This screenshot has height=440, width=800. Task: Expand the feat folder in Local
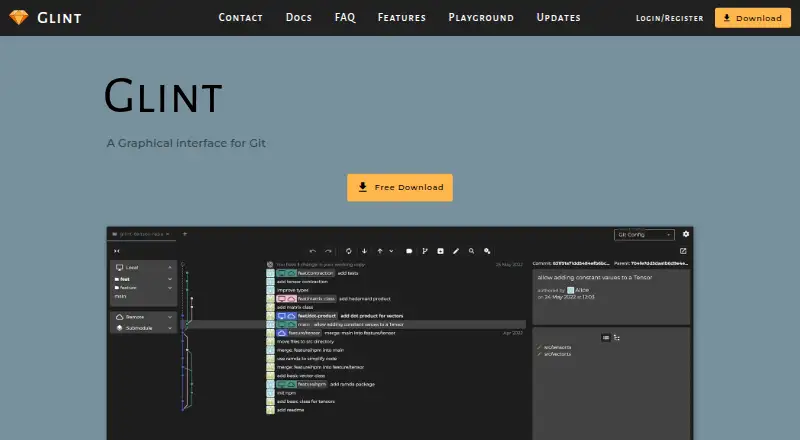tap(170, 279)
